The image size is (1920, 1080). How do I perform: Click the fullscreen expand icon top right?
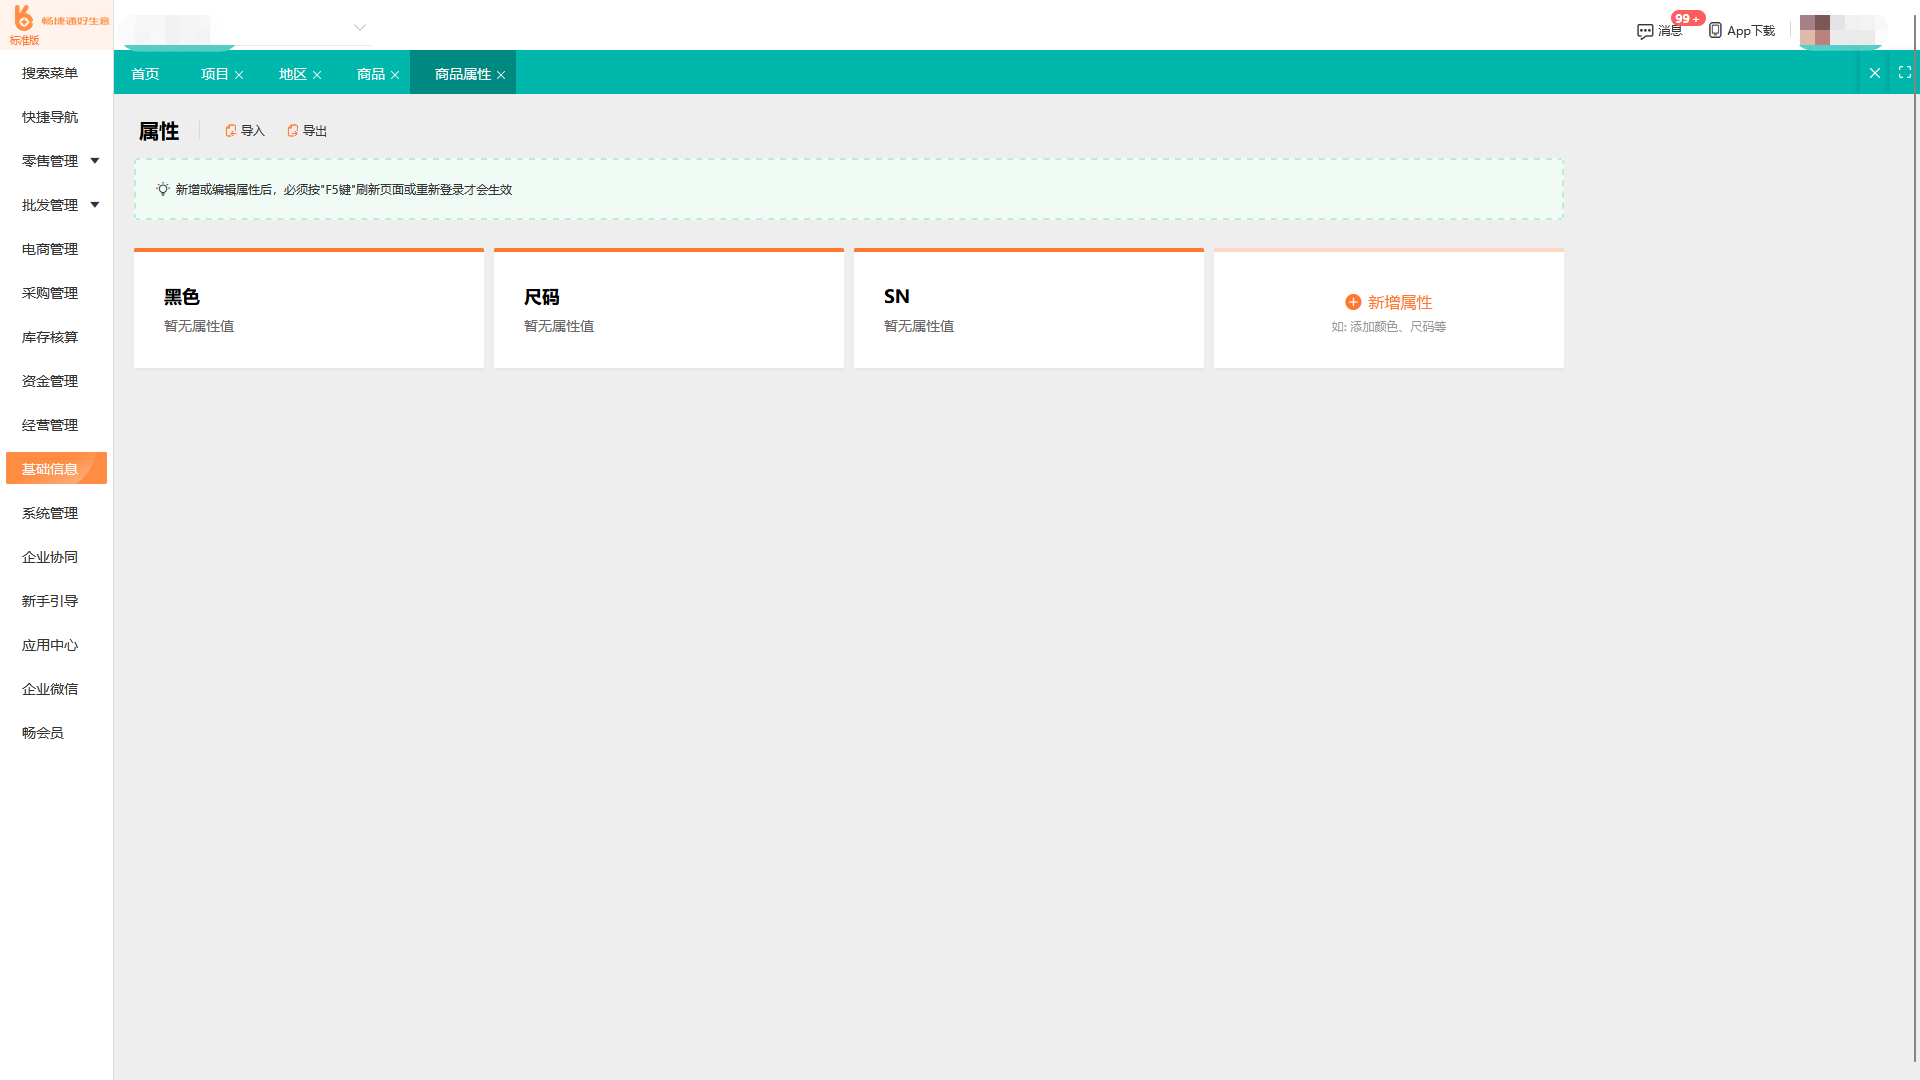1904,73
